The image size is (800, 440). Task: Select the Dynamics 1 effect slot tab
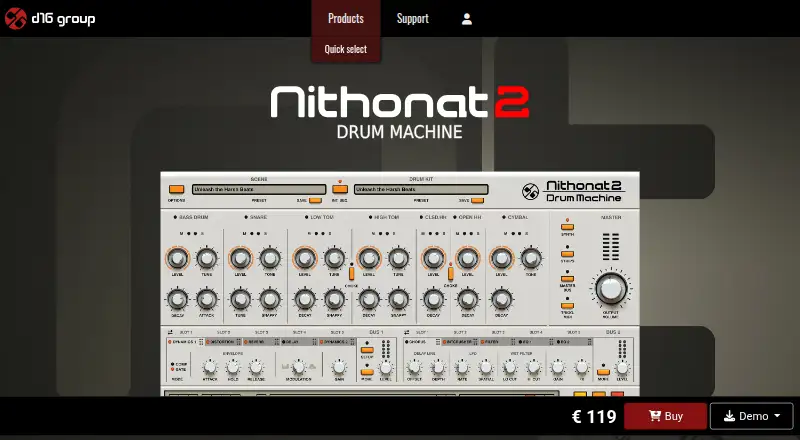186,342
